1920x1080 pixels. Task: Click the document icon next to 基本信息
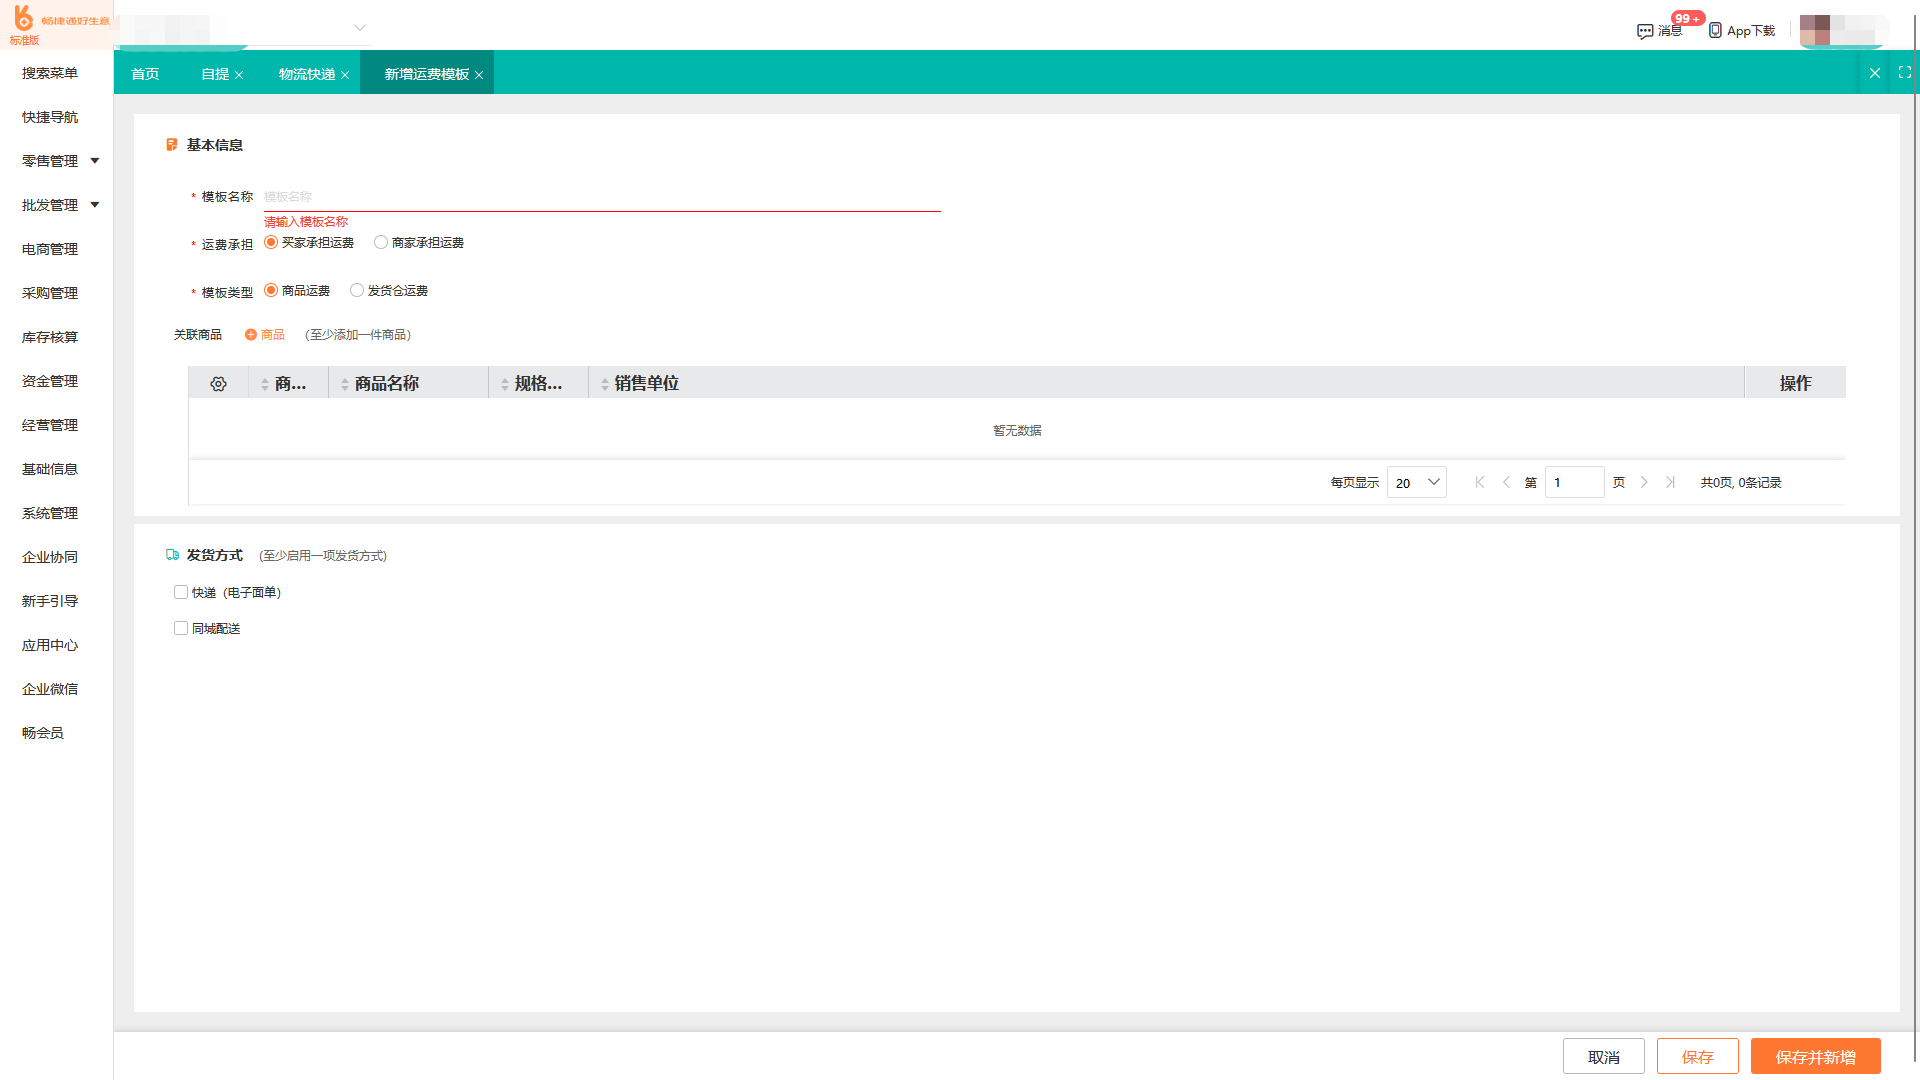click(x=170, y=145)
